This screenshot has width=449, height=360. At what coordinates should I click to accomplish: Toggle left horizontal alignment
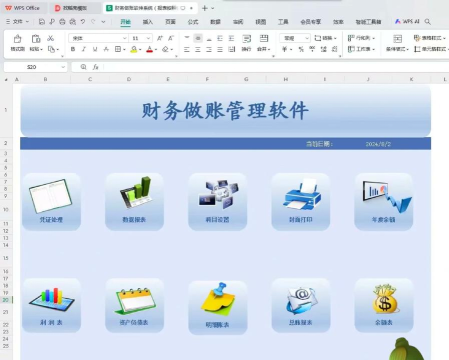click(x=187, y=49)
